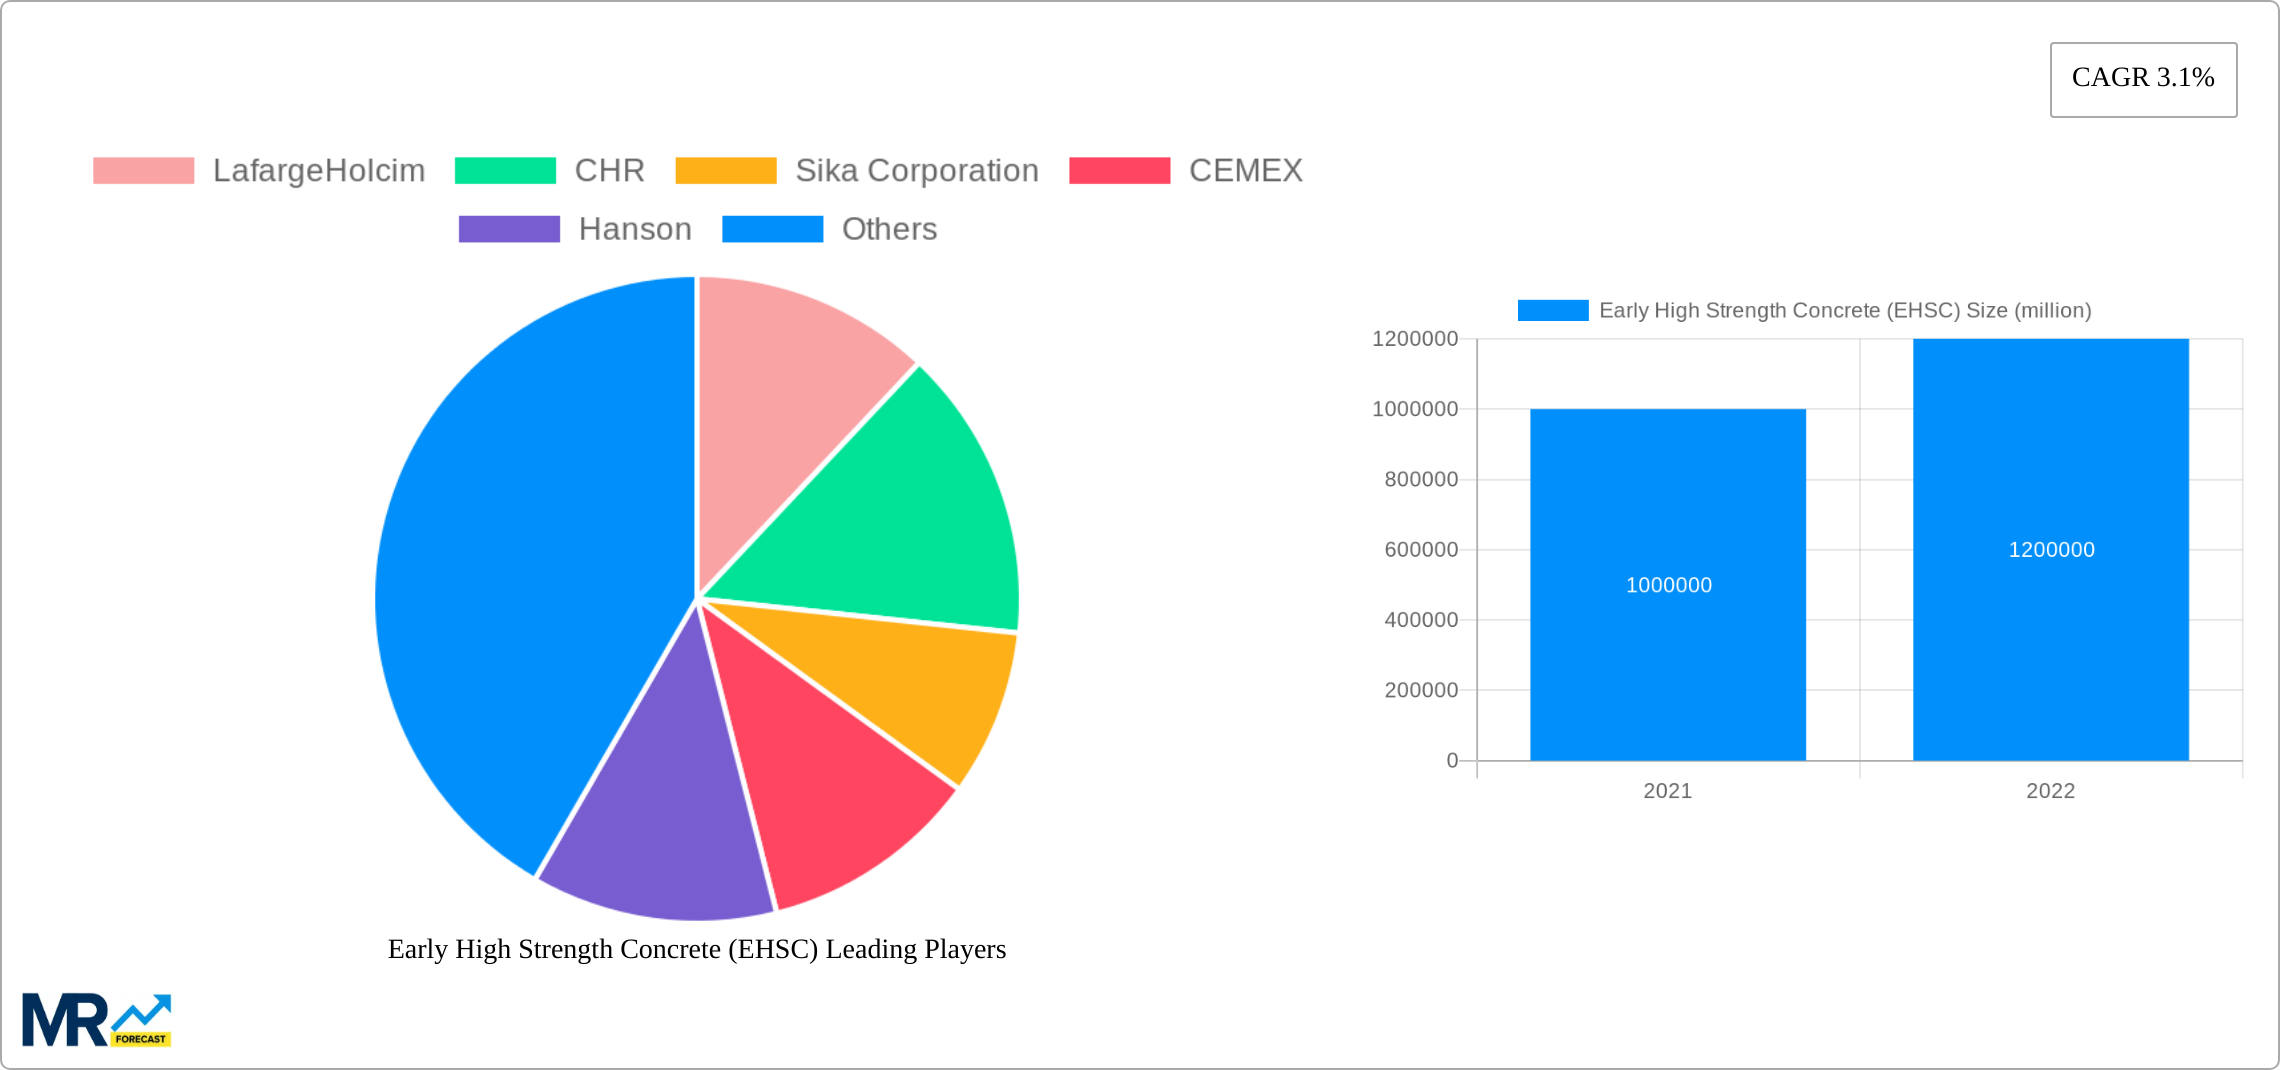Image resolution: width=2280 pixels, height=1070 pixels.
Task: Select the 2022 axis label
Action: point(2050,791)
